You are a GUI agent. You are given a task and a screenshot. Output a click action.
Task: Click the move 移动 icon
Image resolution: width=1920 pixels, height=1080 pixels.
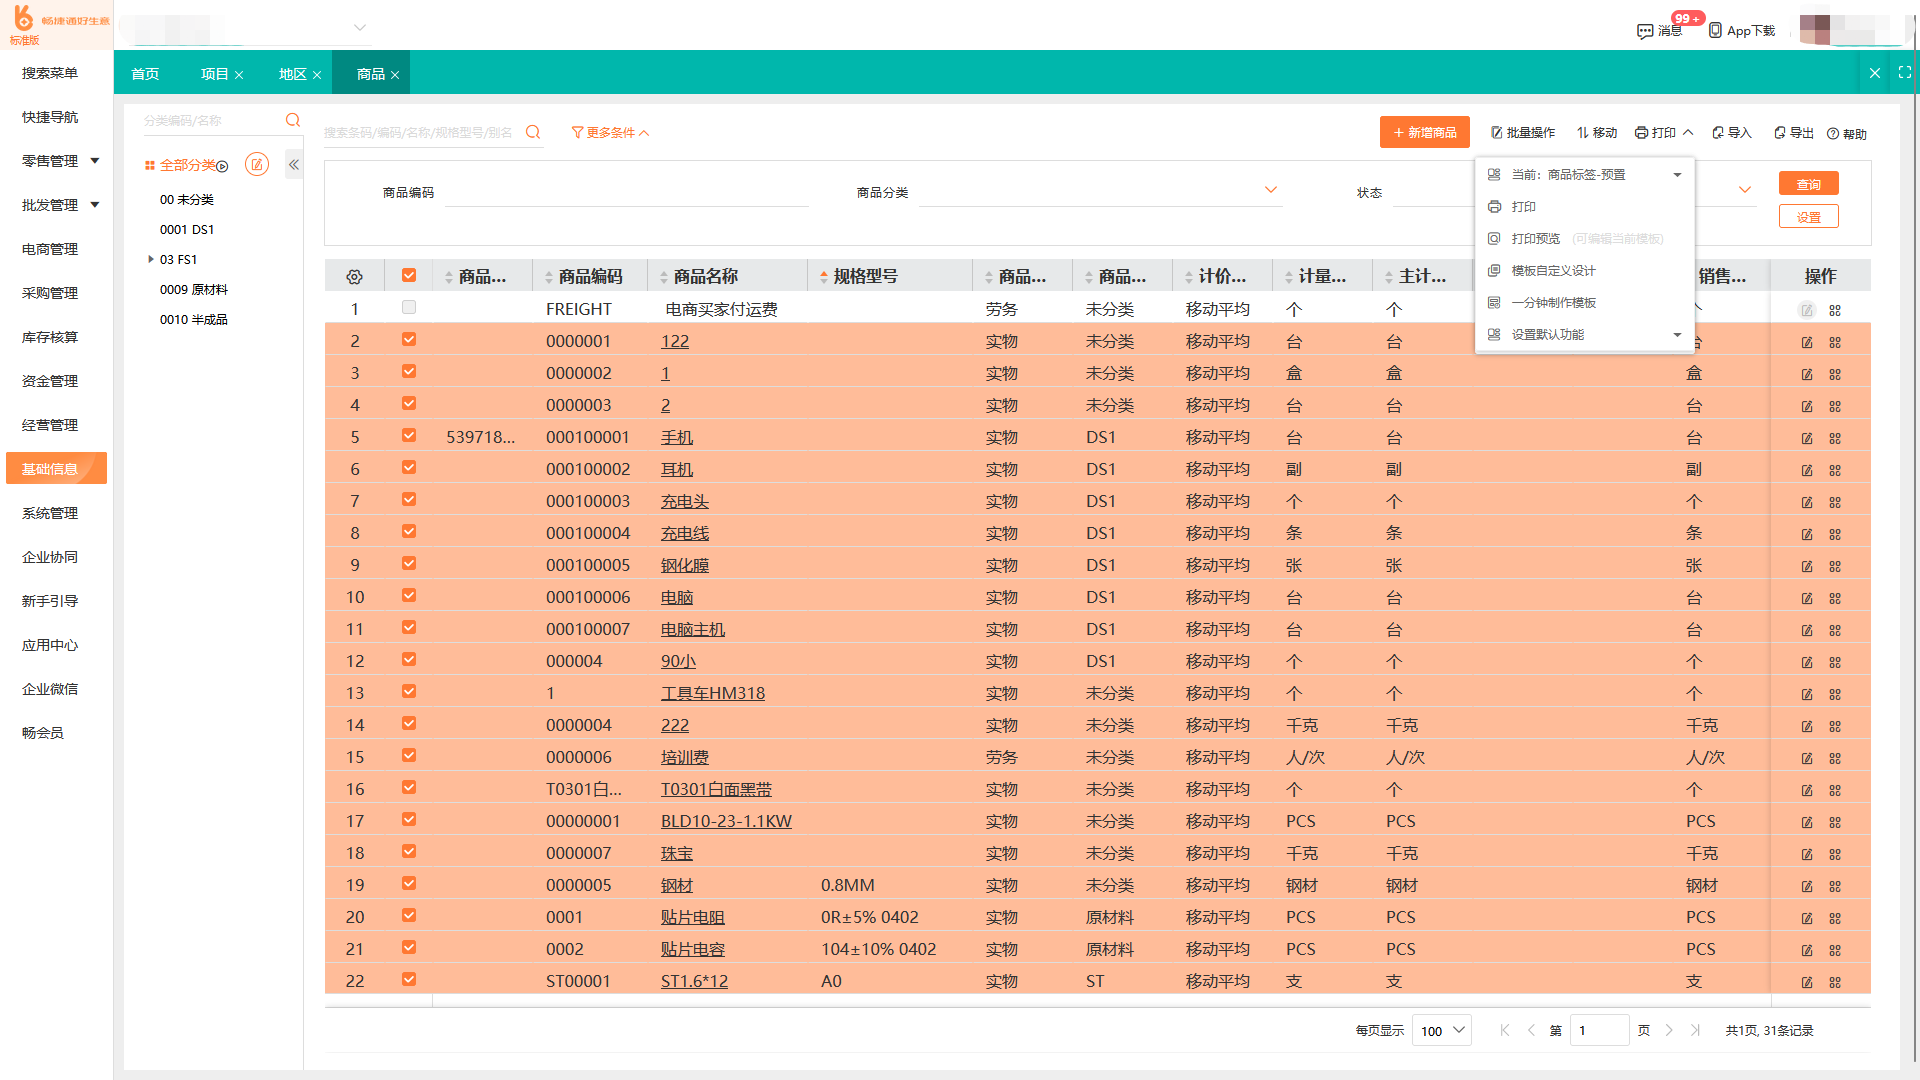(x=1598, y=131)
